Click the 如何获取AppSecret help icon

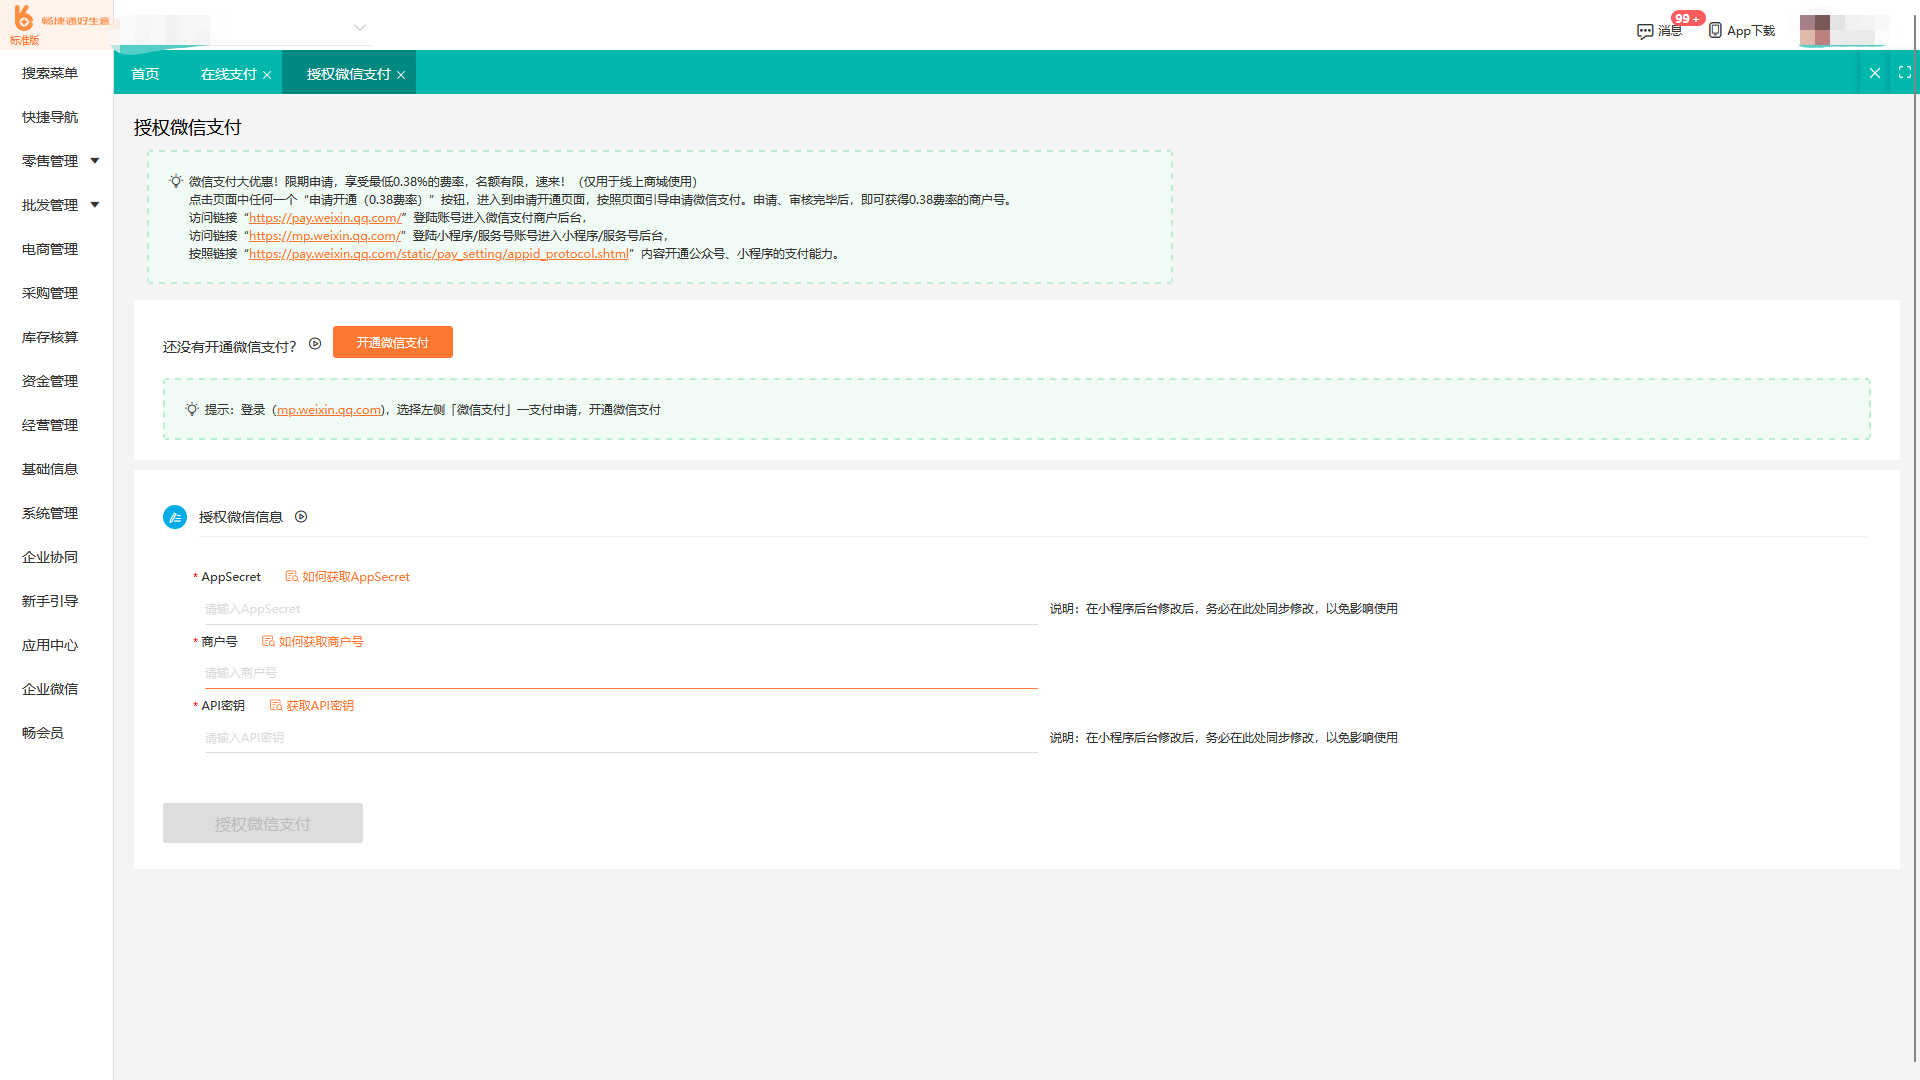coord(291,576)
